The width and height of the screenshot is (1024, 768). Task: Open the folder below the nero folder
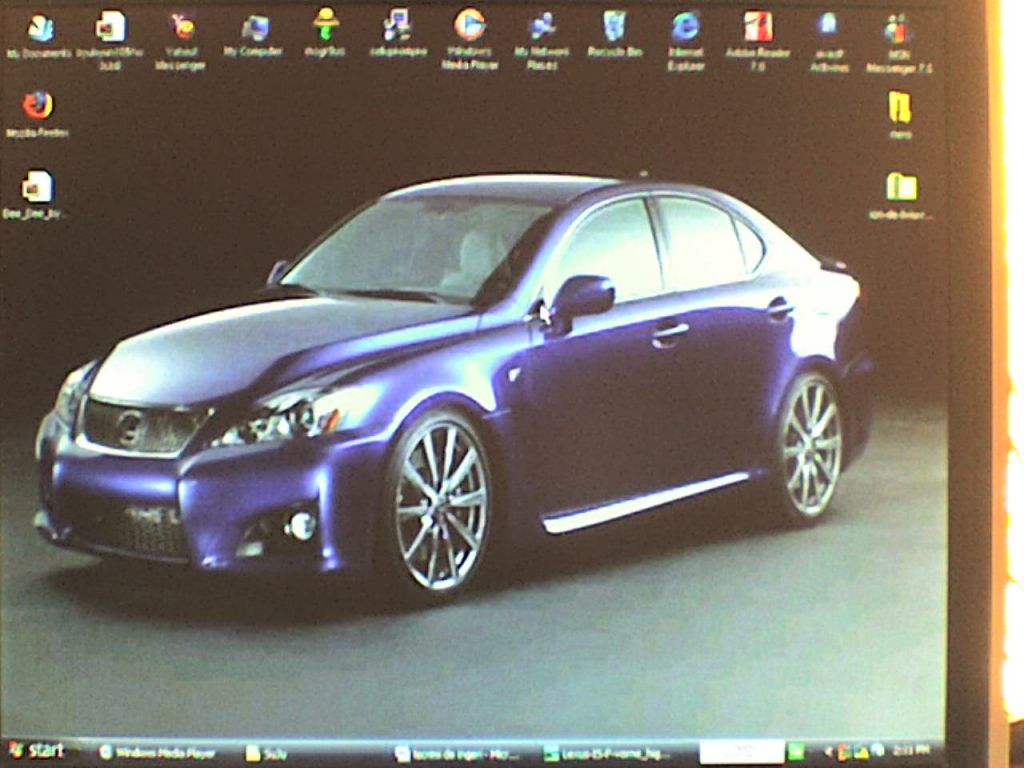pyautogui.click(x=900, y=188)
